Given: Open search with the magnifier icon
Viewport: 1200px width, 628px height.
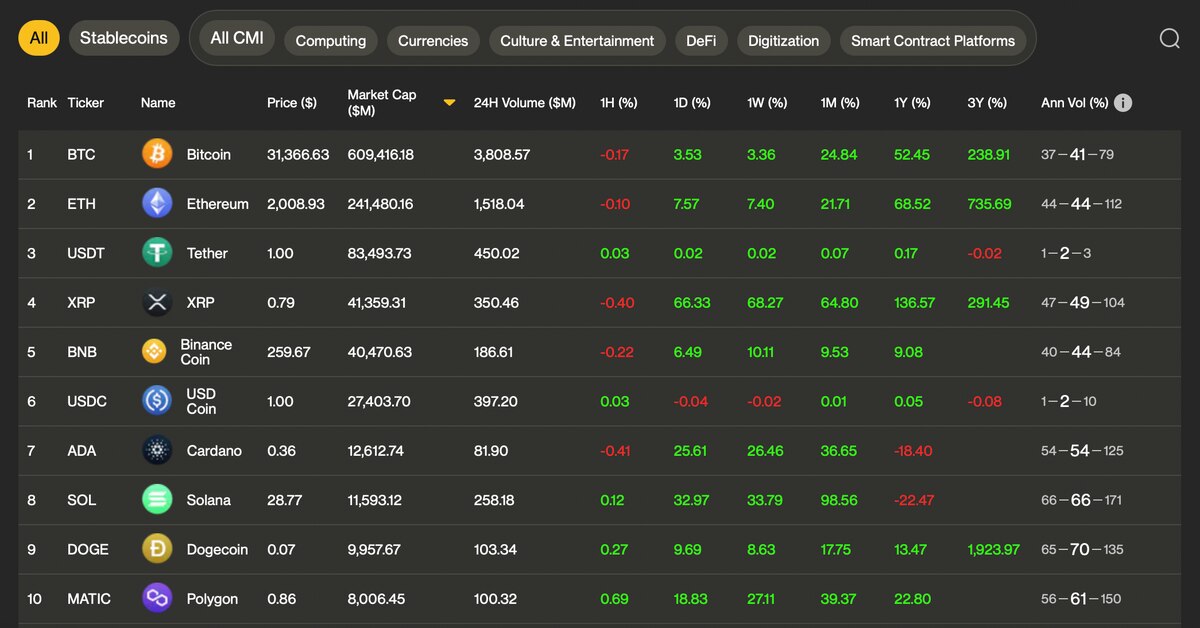Looking at the screenshot, I should [1170, 39].
